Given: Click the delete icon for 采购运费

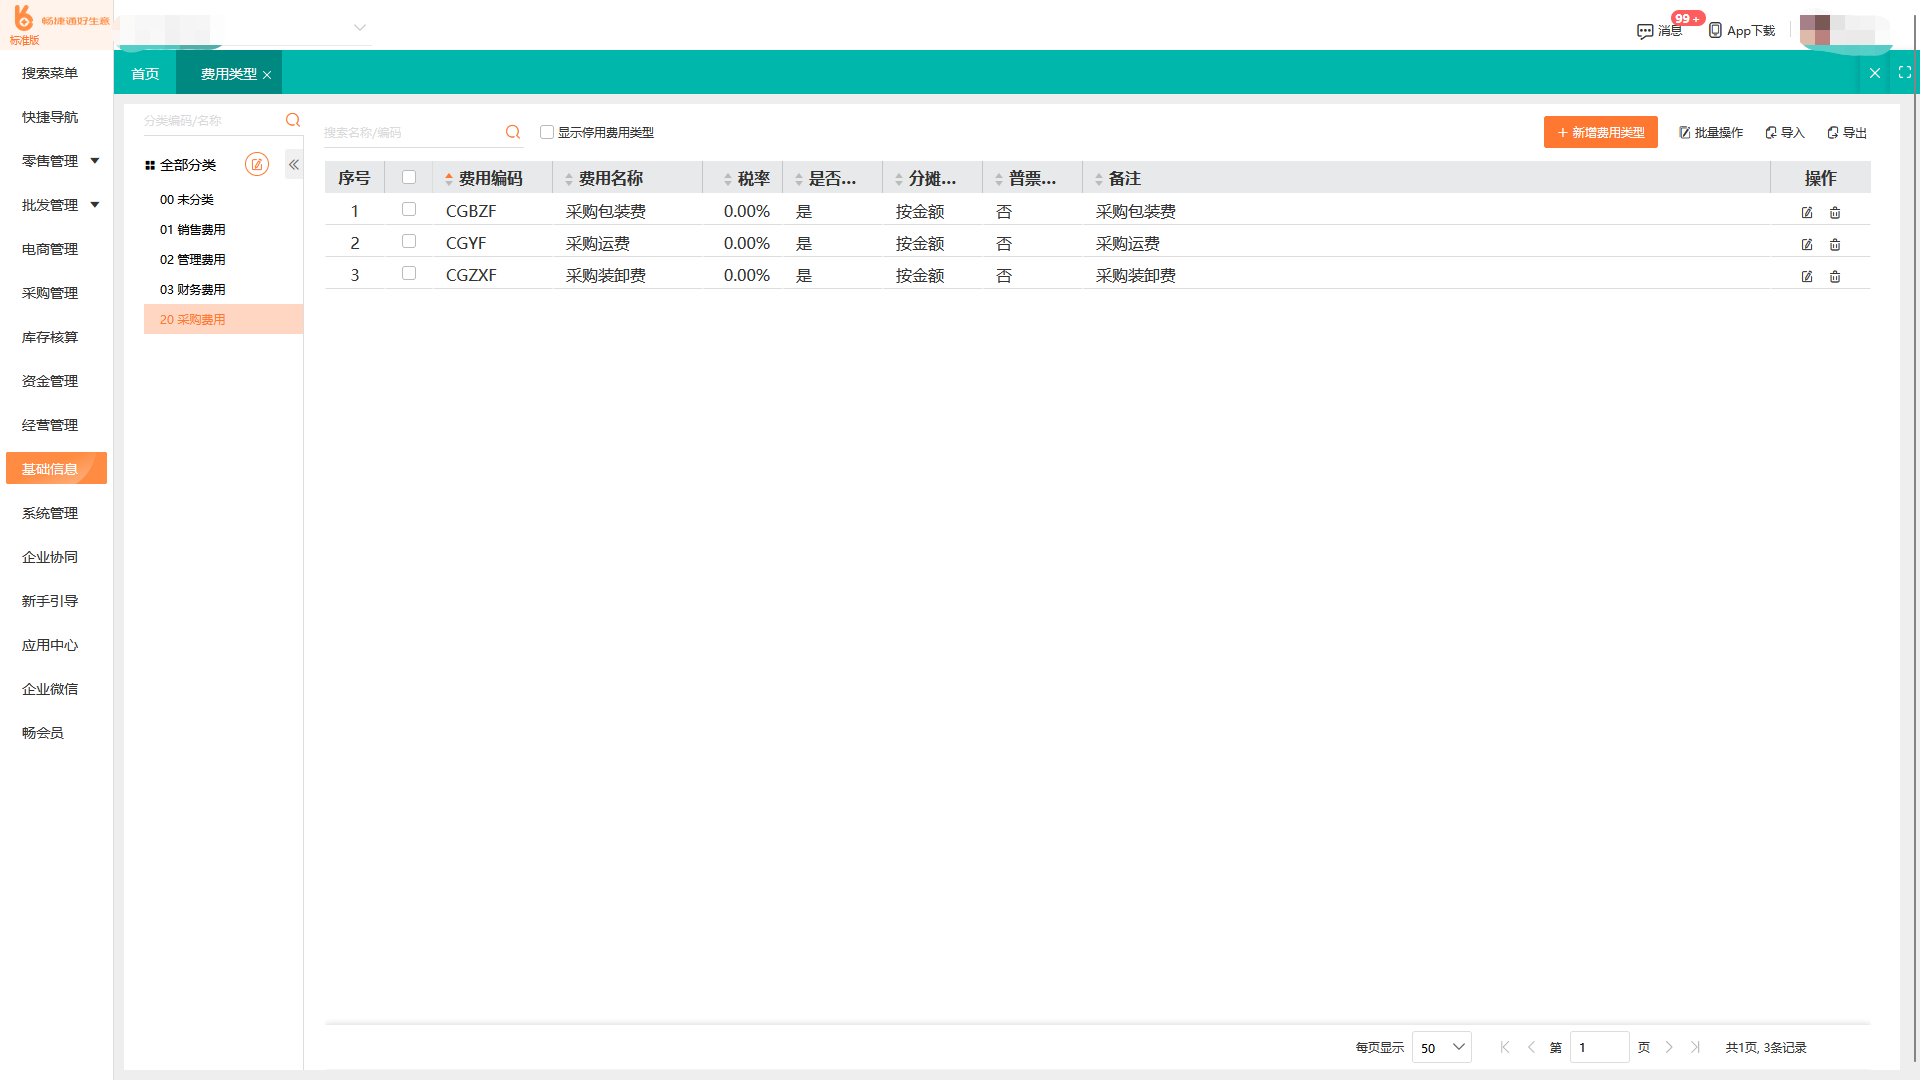Looking at the screenshot, I should point(1836,243).
